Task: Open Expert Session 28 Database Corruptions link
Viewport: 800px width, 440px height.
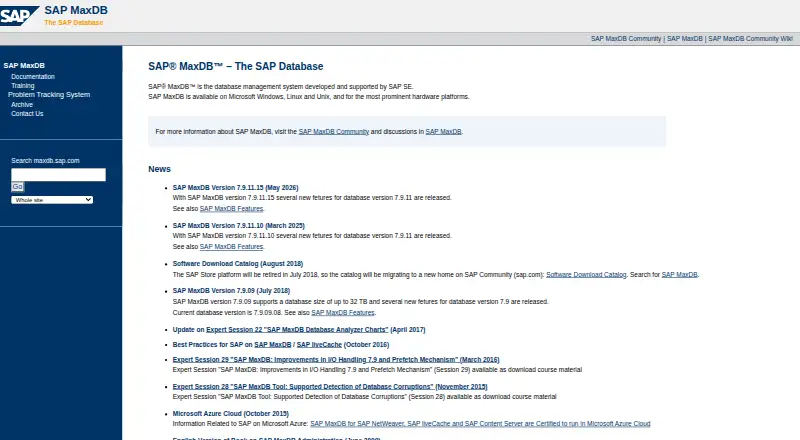Action: 330,387
